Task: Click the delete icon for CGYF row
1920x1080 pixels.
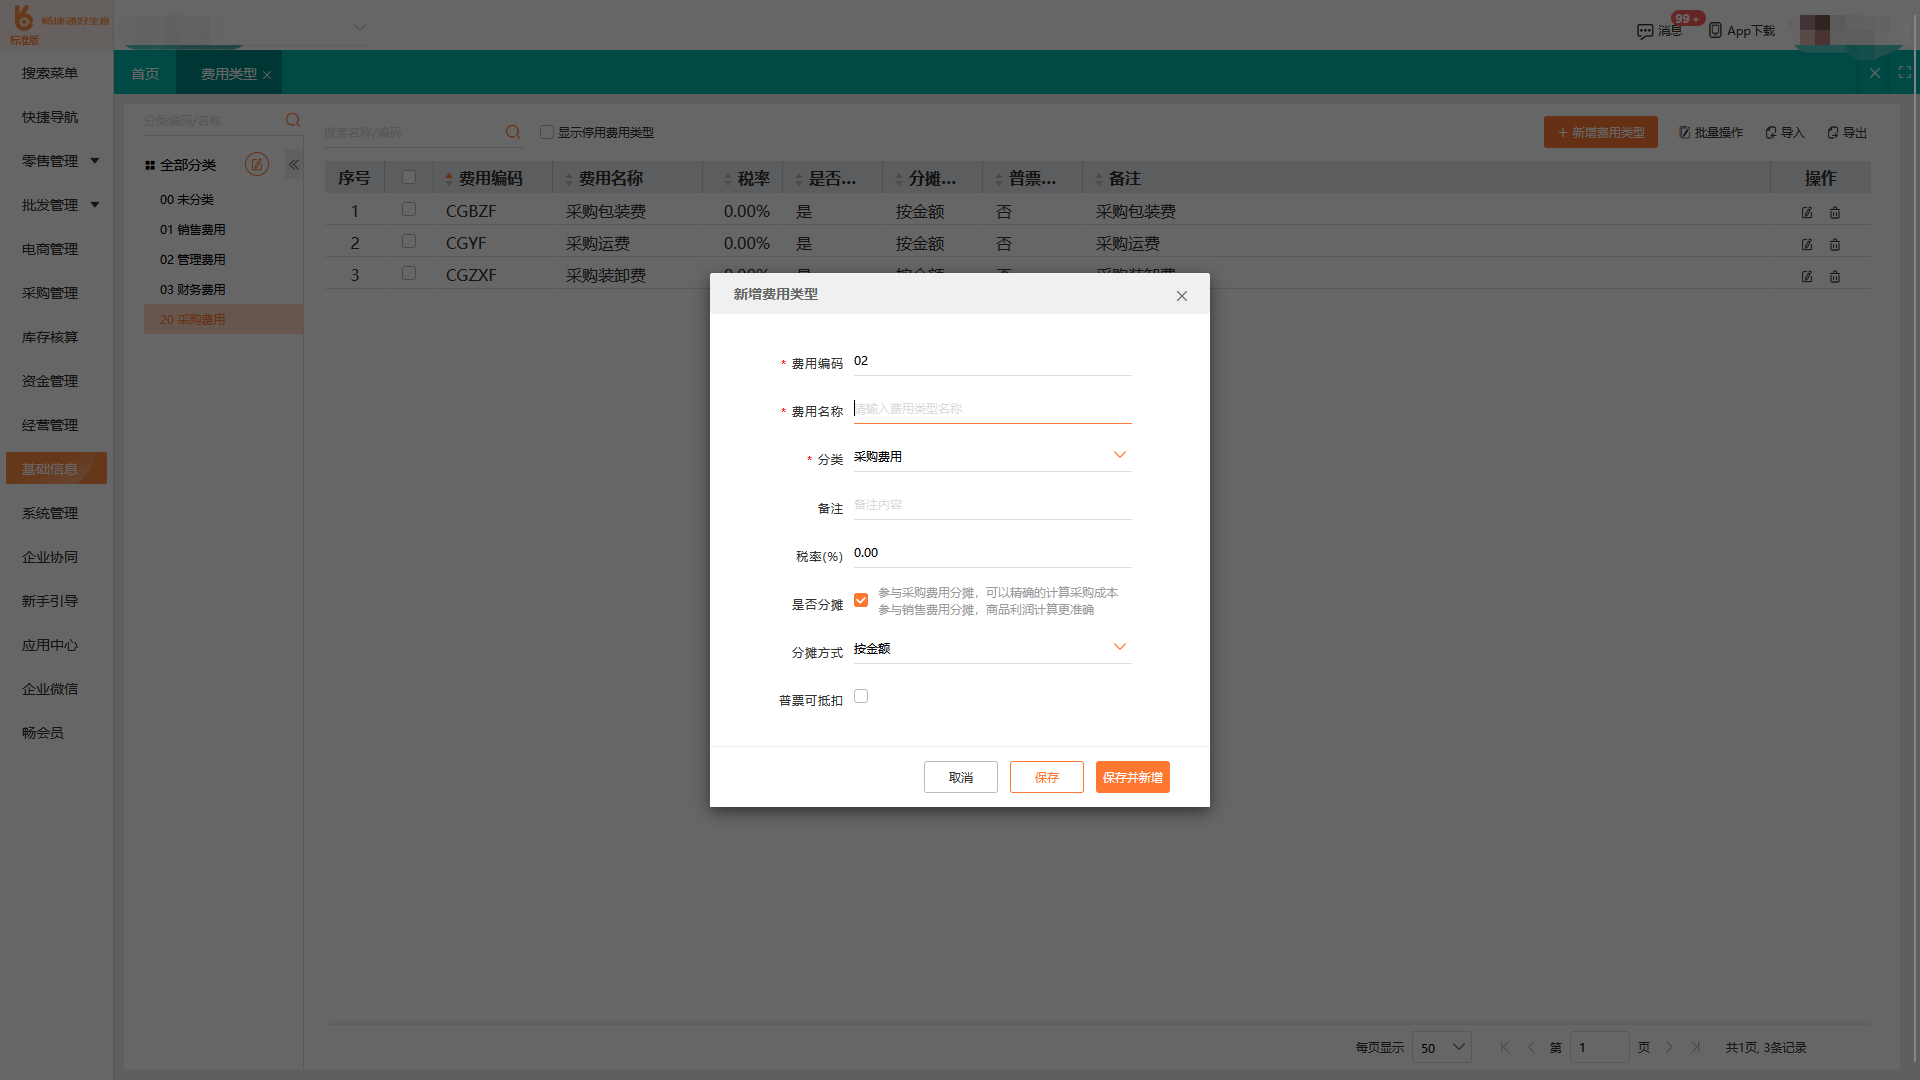Action: point(1836,243)
